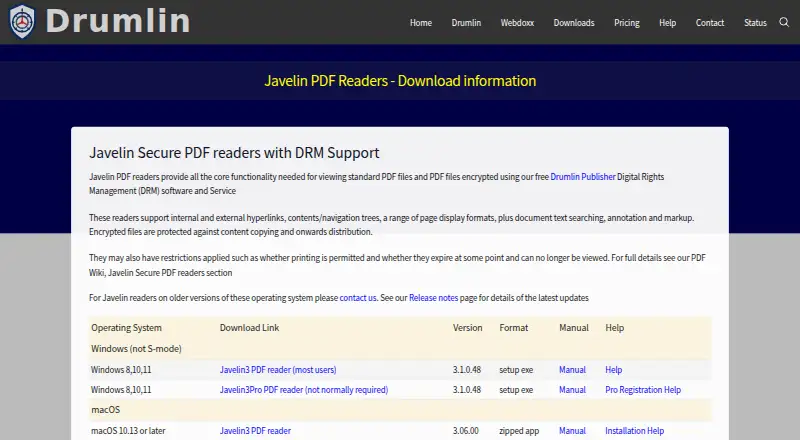Open the Help menu in navigation bar
This screenshot has height=440, width=800.
point(667,23)
